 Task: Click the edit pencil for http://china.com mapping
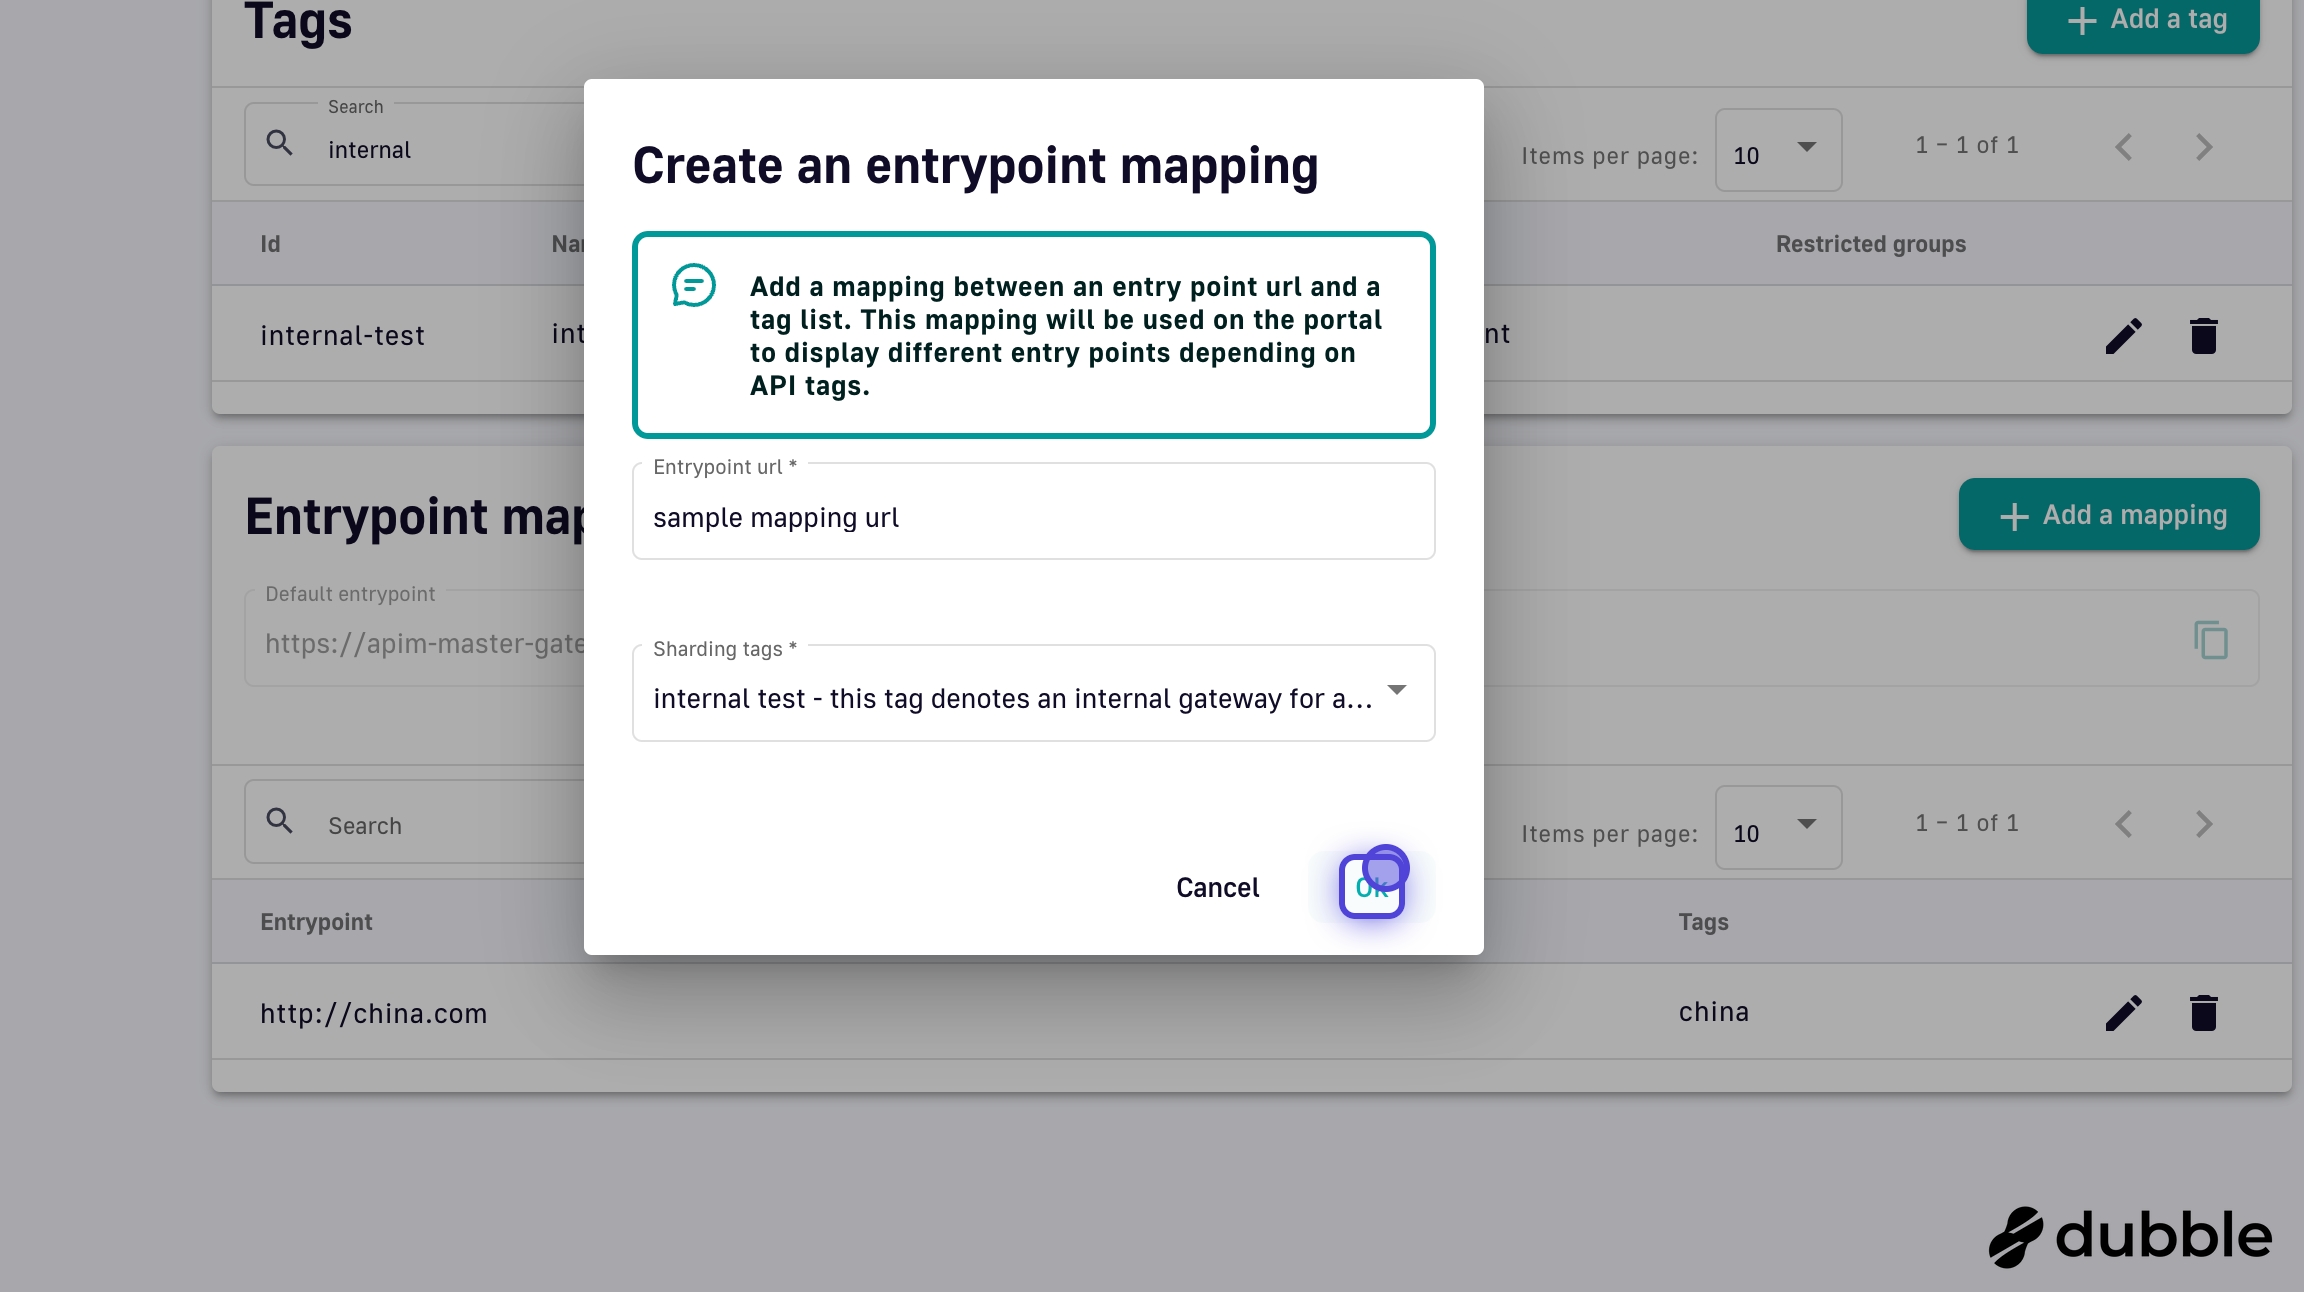click(2123, 1013)
